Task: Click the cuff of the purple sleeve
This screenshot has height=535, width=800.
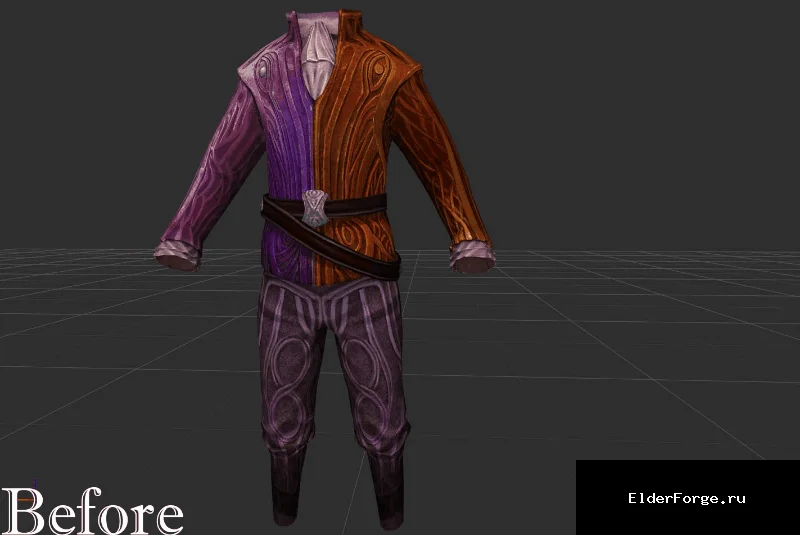Action: click(177, 252)
